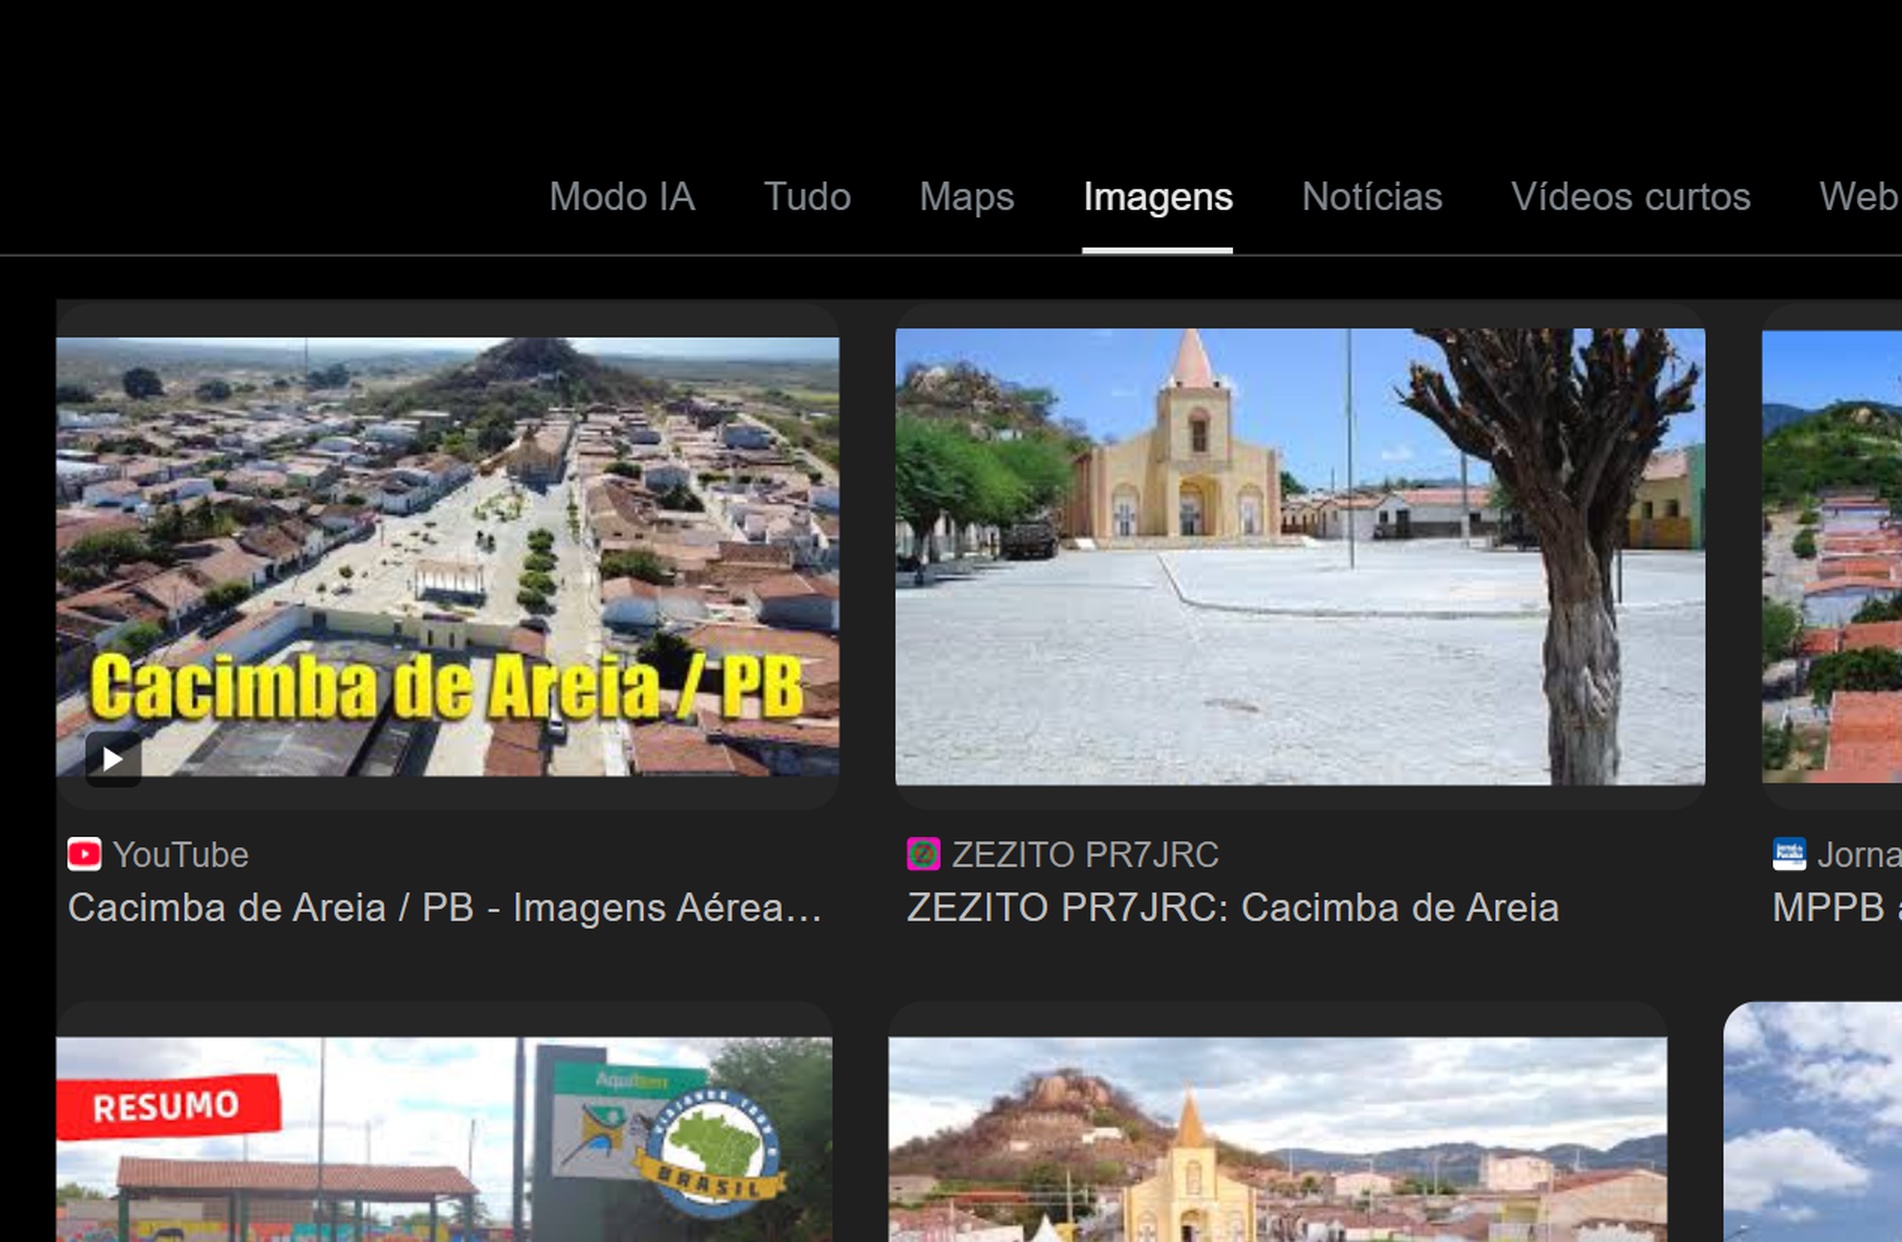Screen dimensions: 1902x1242
Task: Click the 'Cacimba de Areia / PB - Imagens Aérea…' title
Action: [x=444, y=908]
